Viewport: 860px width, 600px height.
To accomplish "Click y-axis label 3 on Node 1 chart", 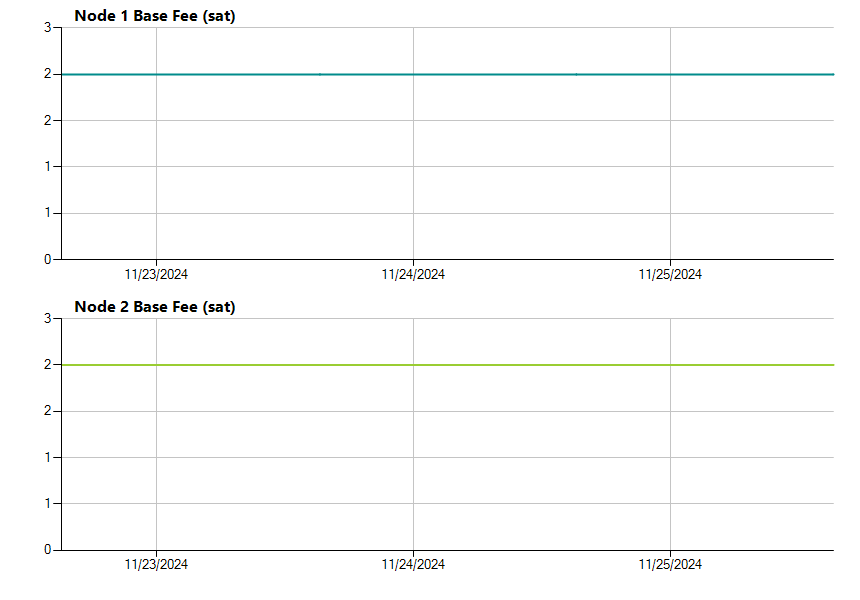I will tap(47, 28).
